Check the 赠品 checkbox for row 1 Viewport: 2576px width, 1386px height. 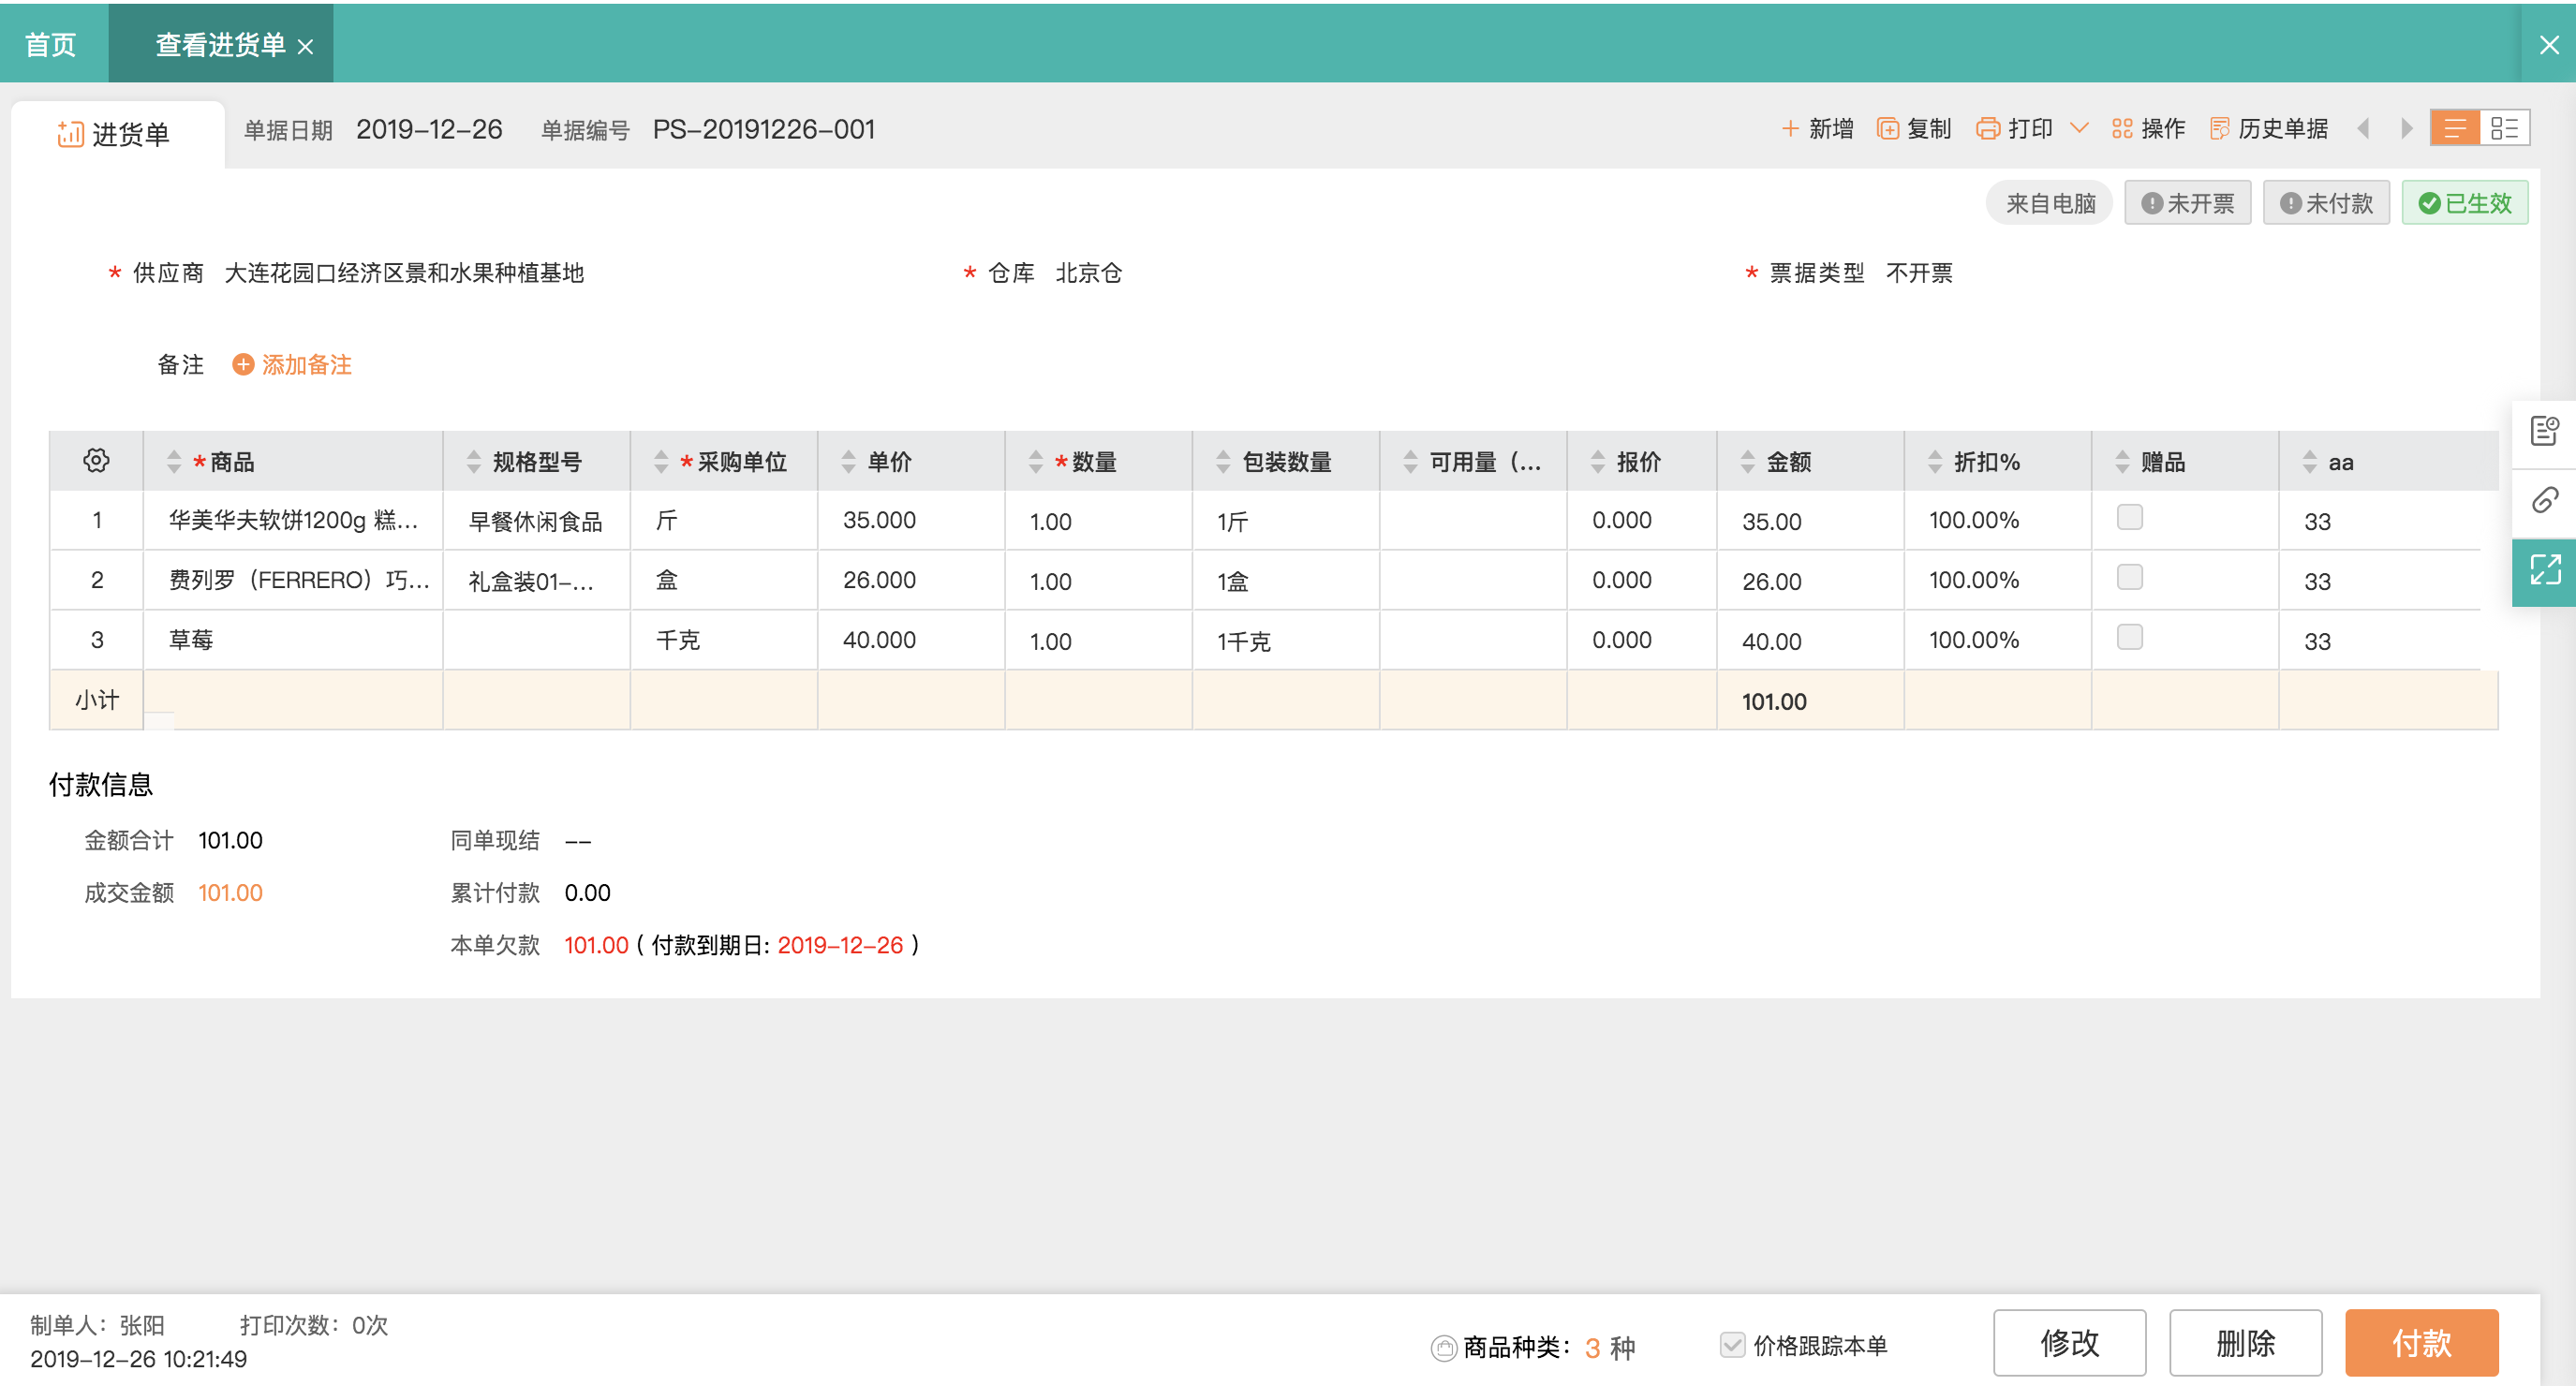2130,517
